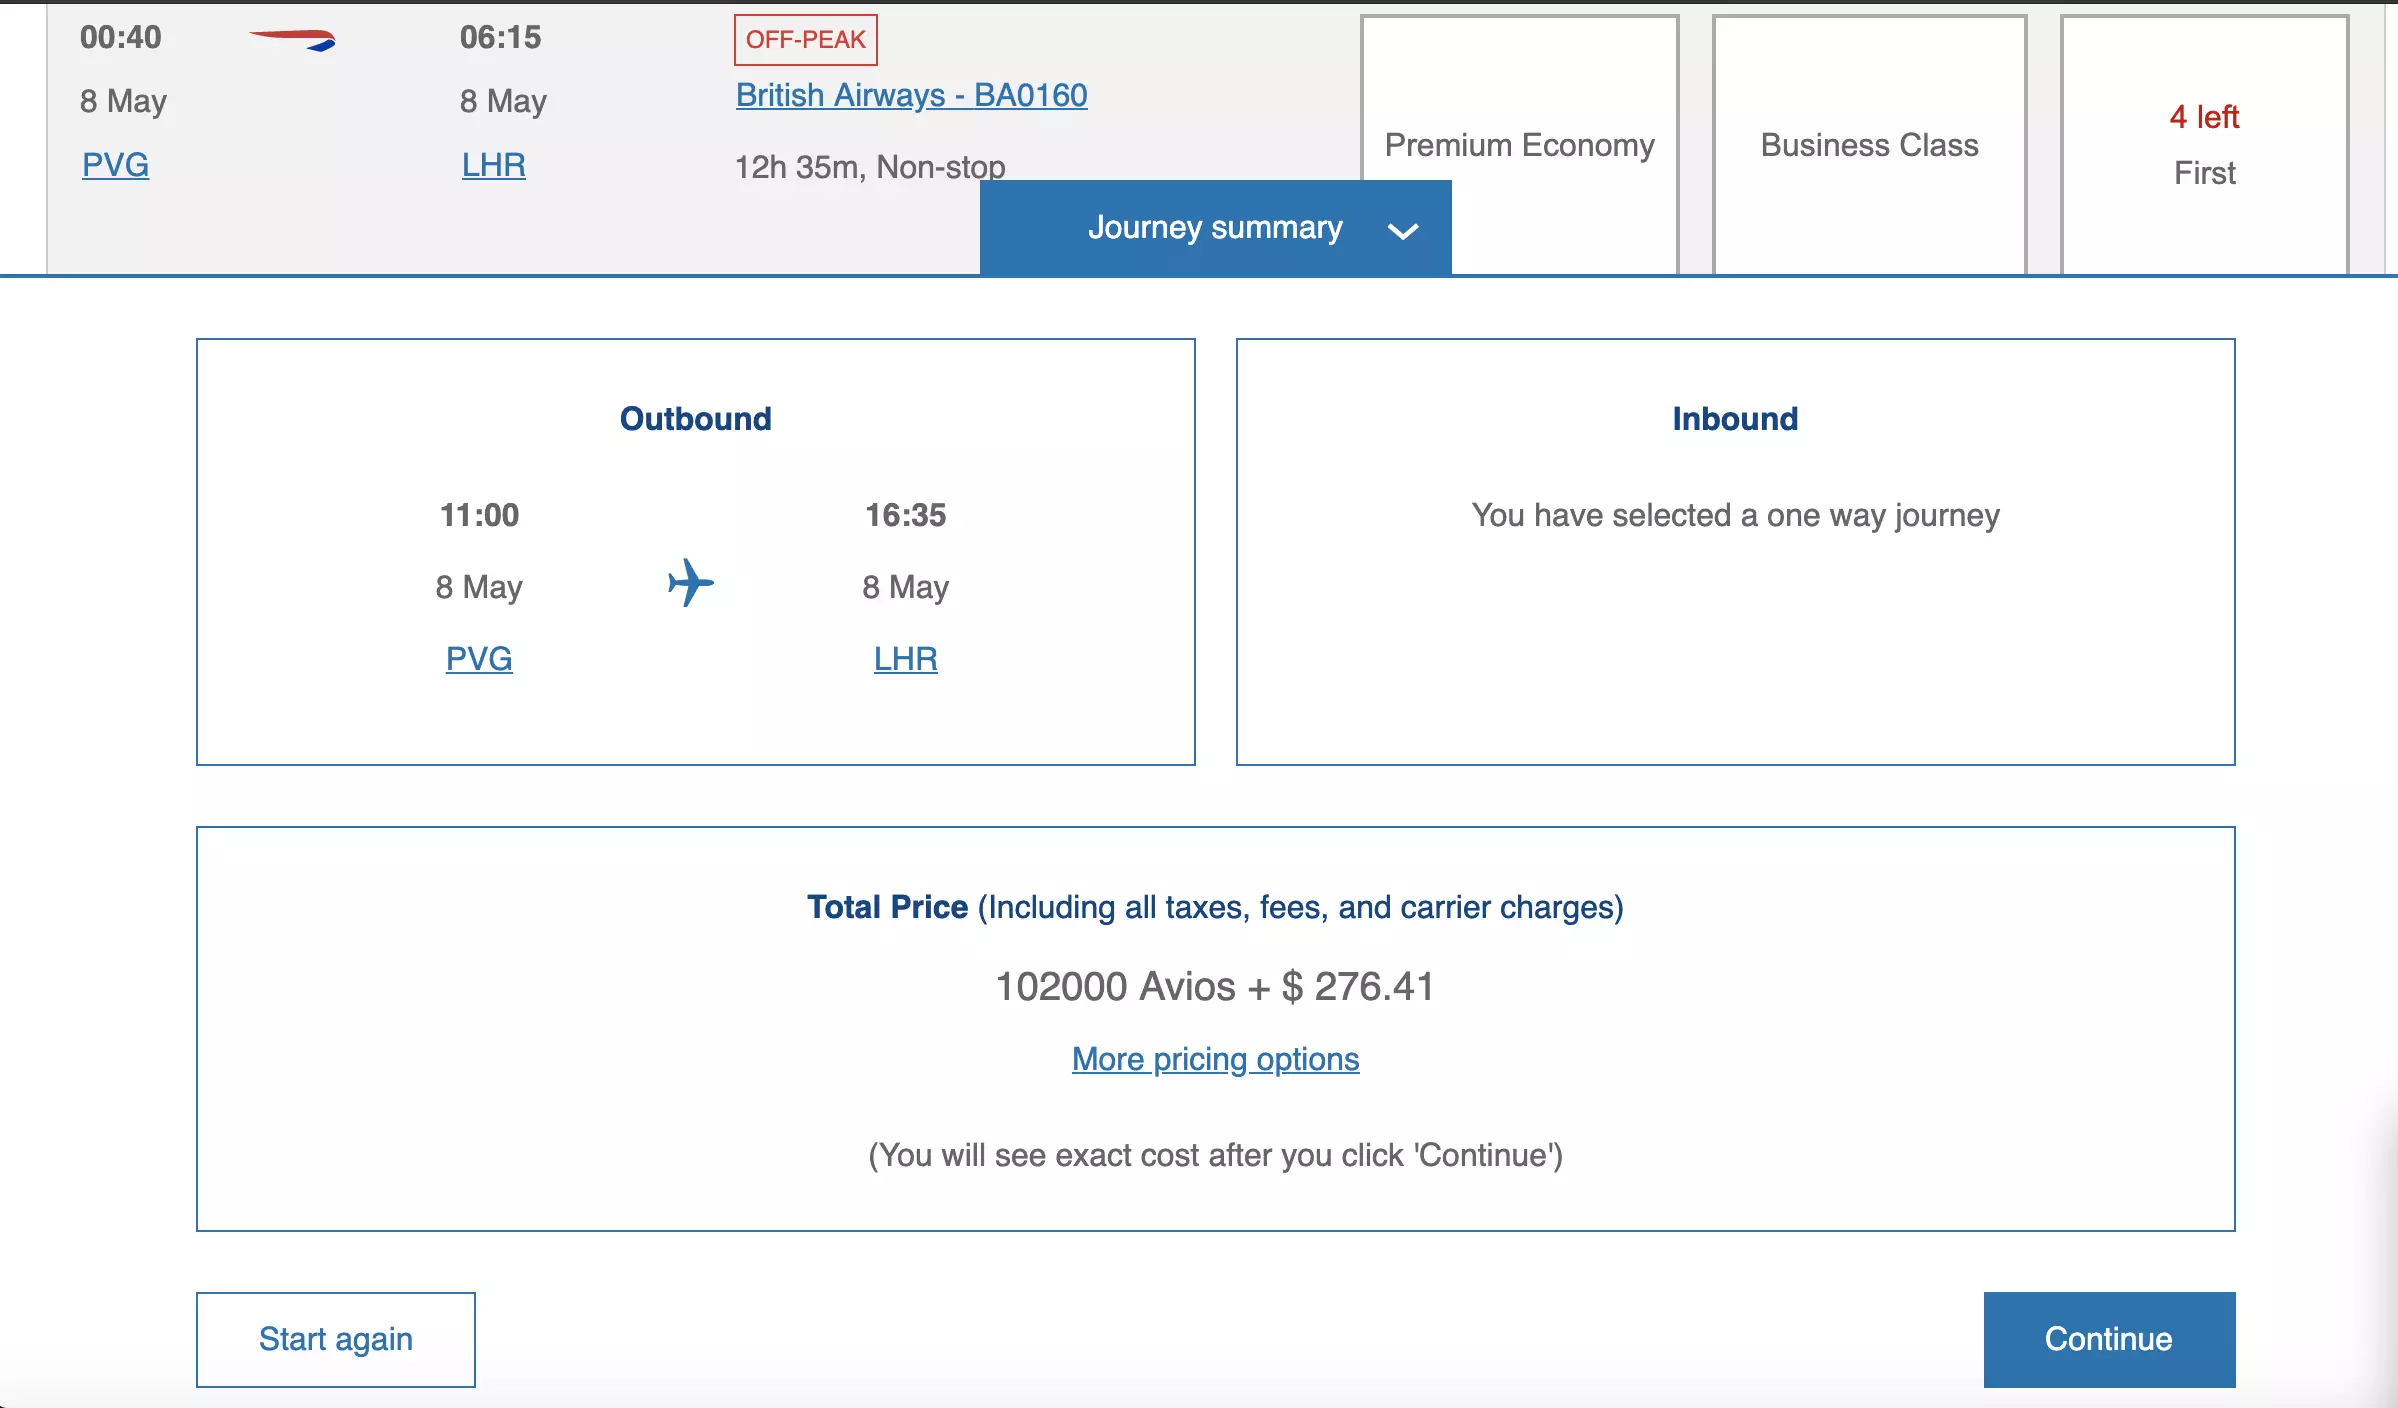This screenshot has width=2398, height=1408.
Task: Collapse the Journey summary chevron
Action: pos(1404,230)
